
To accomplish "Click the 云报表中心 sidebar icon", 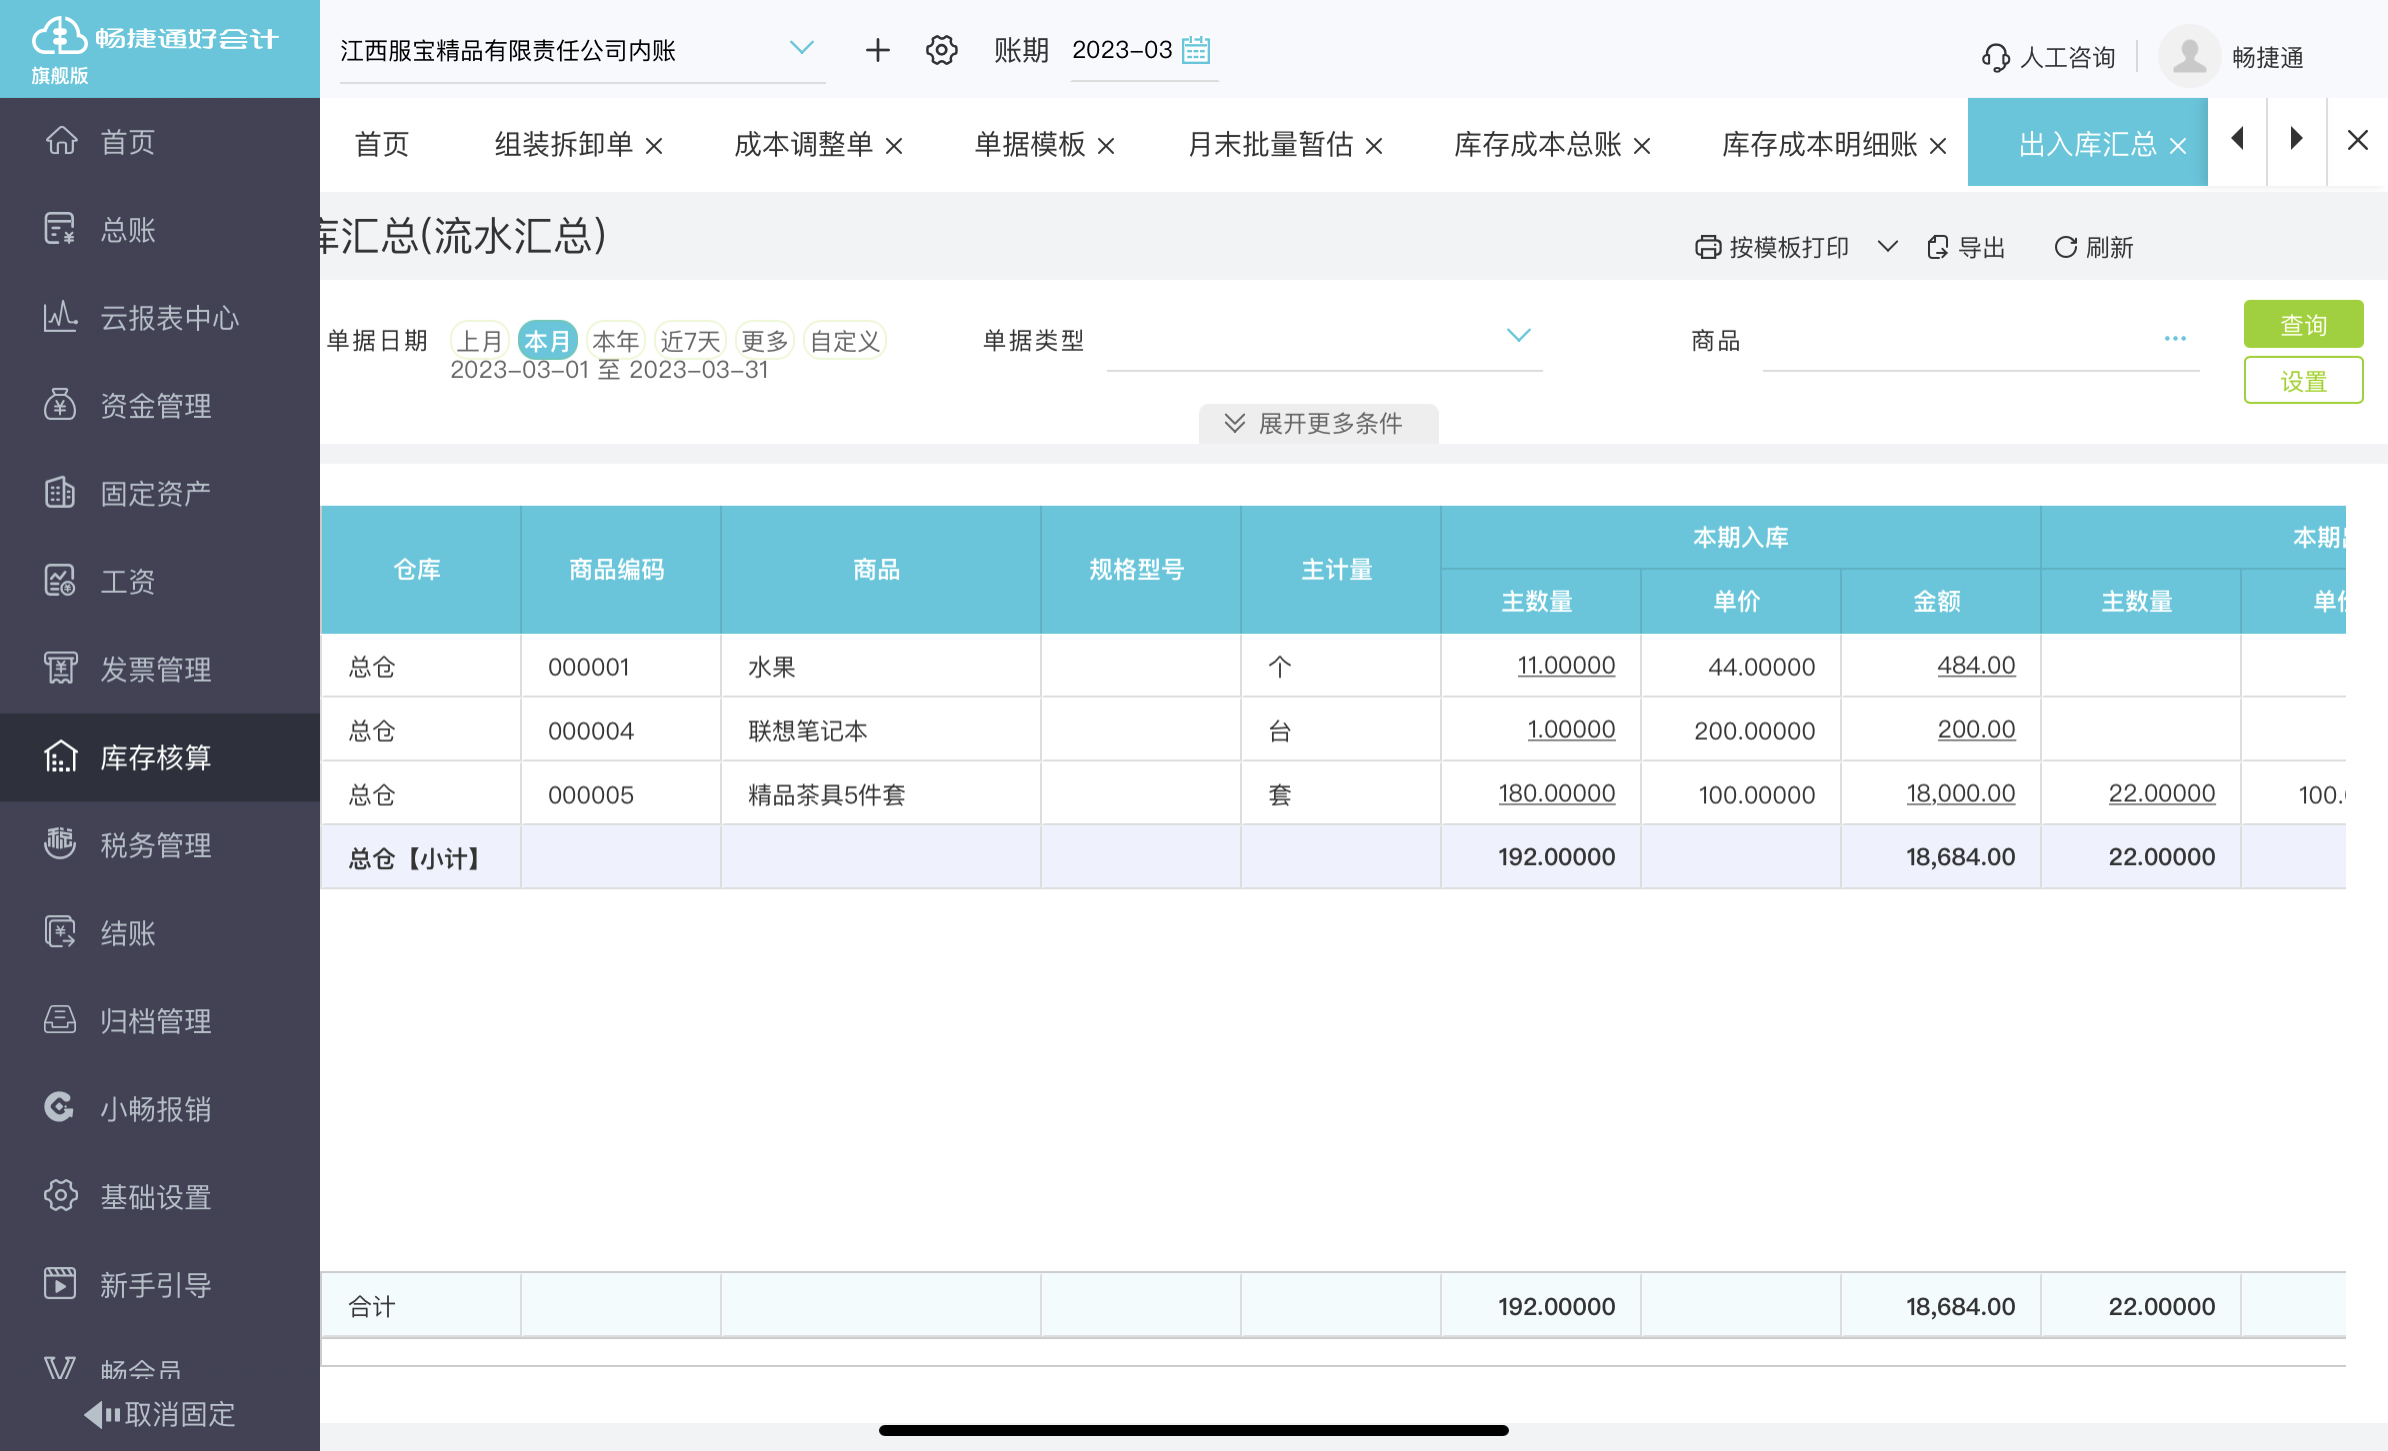I will point(60,317).
